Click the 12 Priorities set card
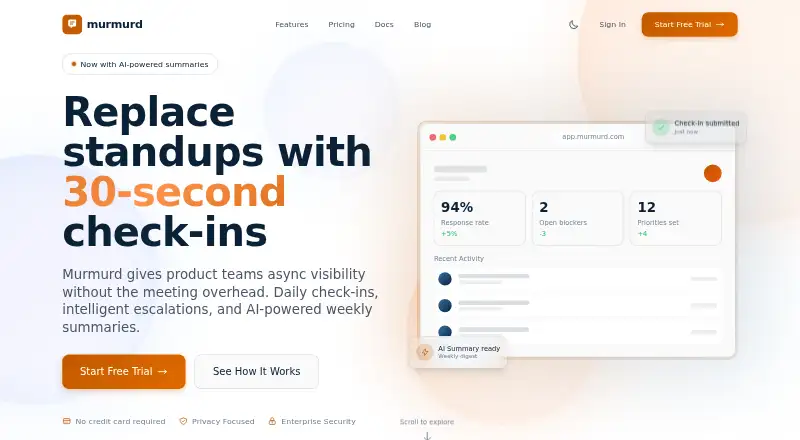The height and width of the screenshot is (440, 800). [x=676, y=218]
